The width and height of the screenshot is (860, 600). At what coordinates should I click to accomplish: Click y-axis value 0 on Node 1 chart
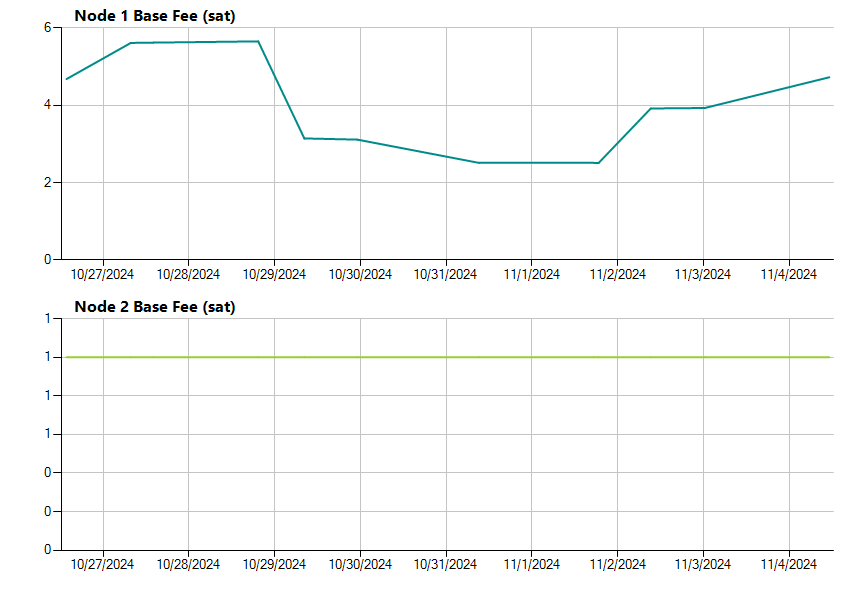[46, 259]
